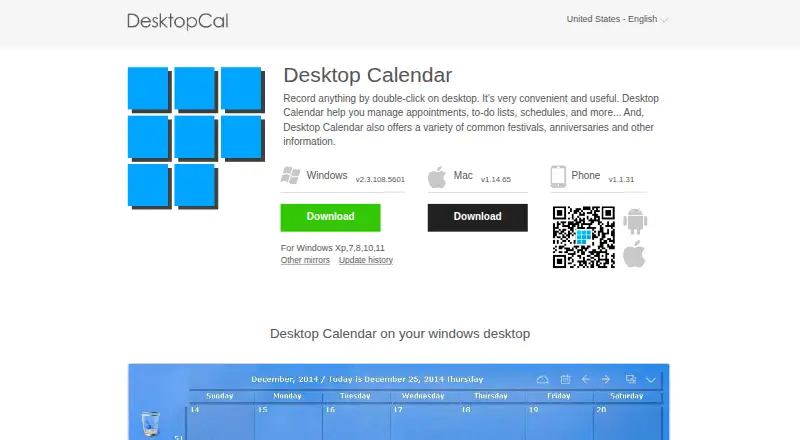Viewport: 800px width, 440px height.
Task: Click the right arrow in calendar header
Action: point(606,379)
